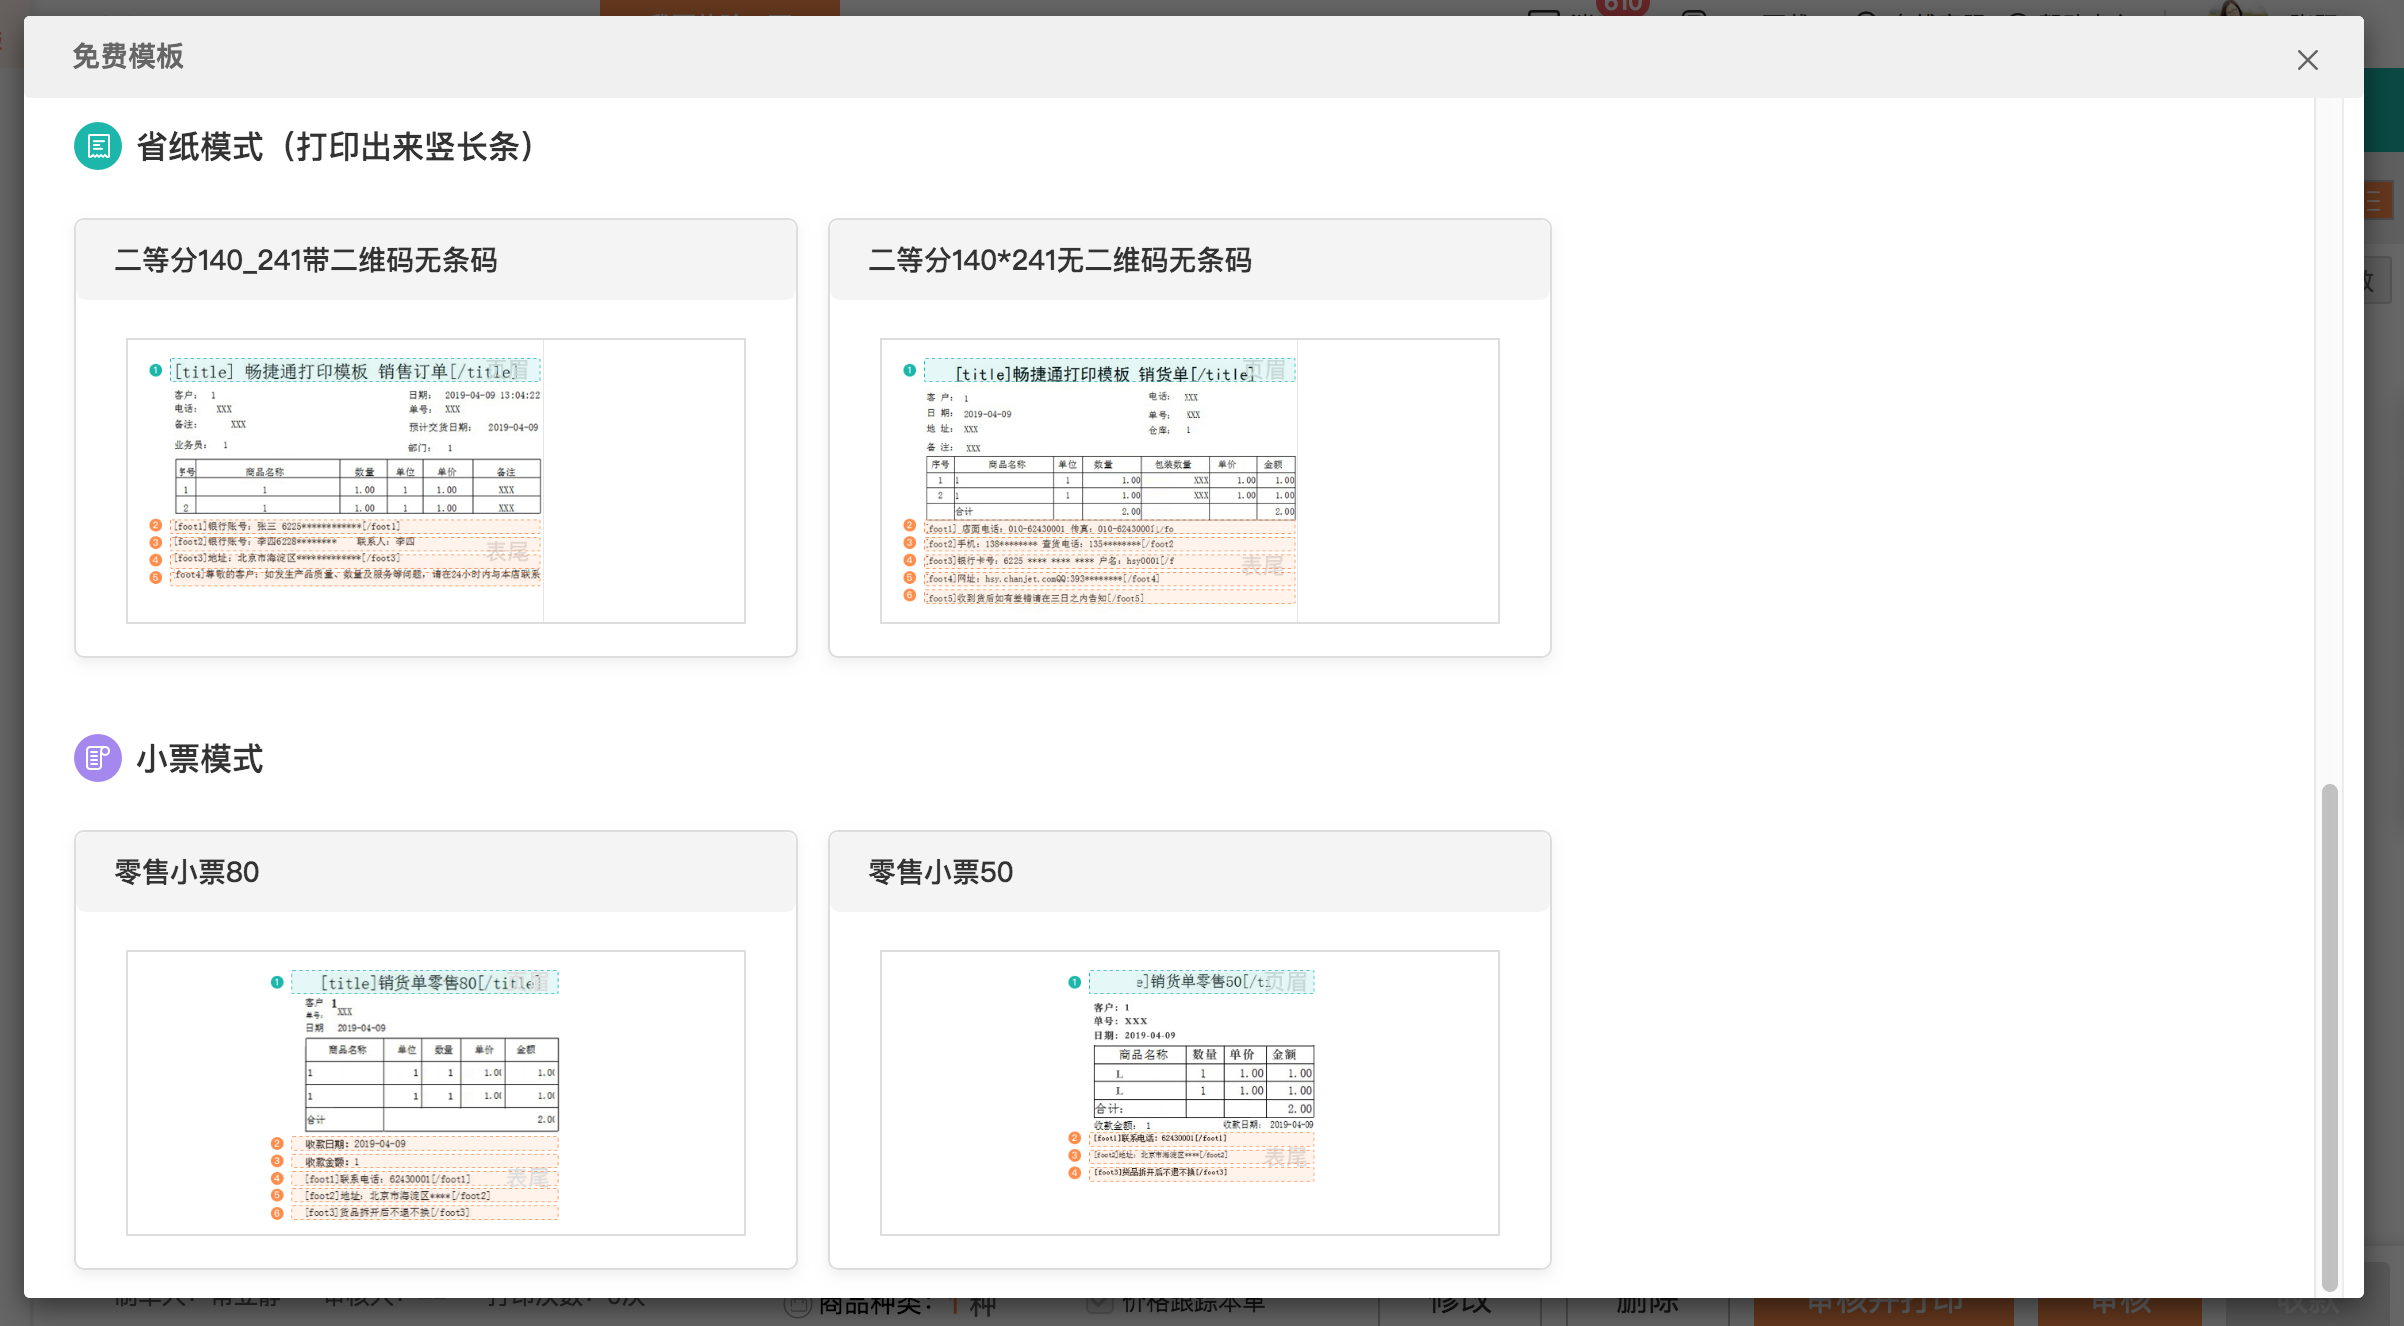Click the 省纸模式 section icon
2404x1326 pixels.
click(x=96, y=147)
